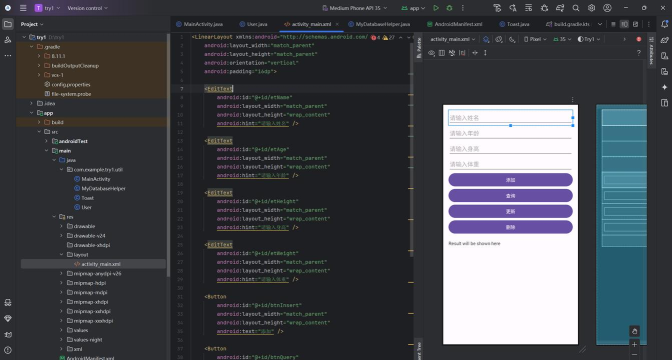Image resolution: width=672 pixels, height=360 pixels.
Task: Open main menu hamburger icon
Action: click(23, 8)
